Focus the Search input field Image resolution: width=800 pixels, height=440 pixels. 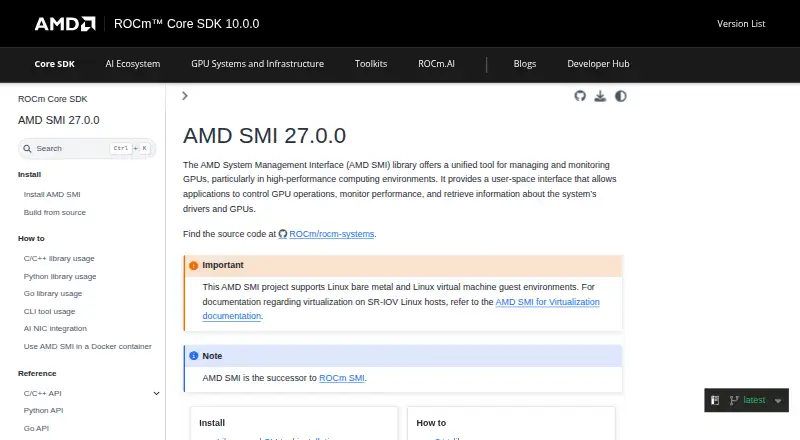(x=87, y=149)
